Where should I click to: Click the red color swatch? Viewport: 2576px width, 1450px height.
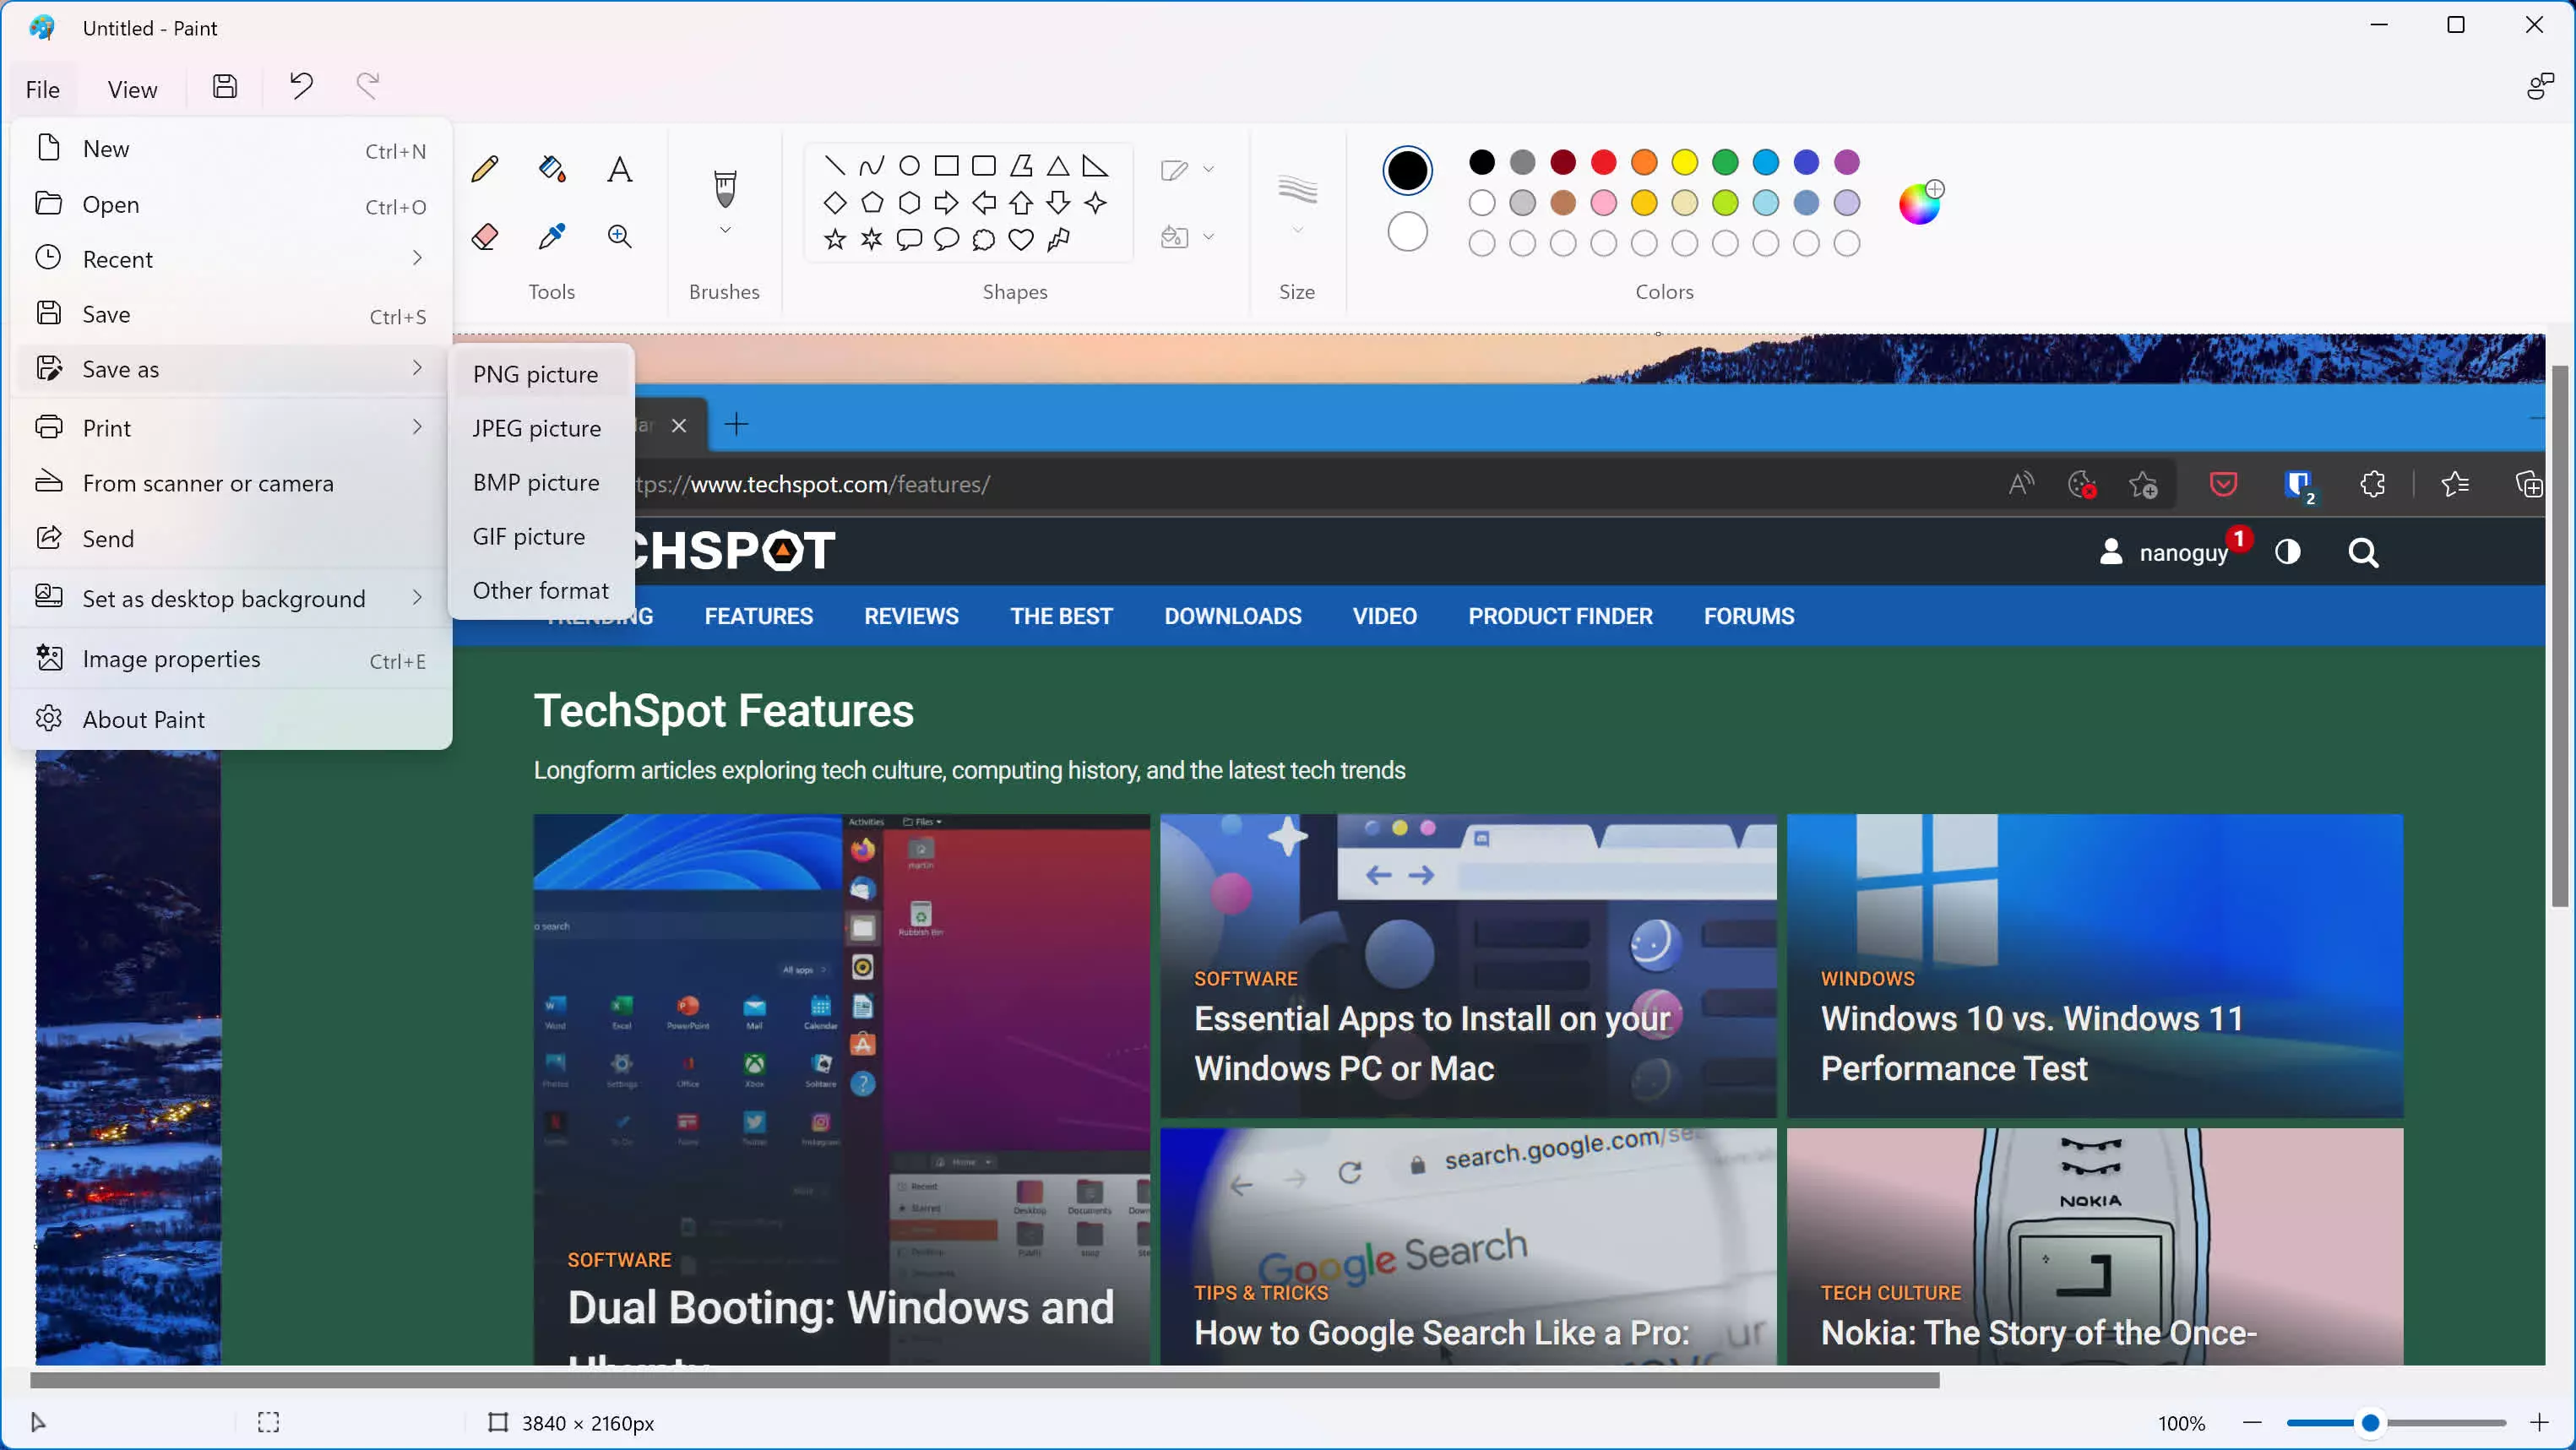[1603, 161]
